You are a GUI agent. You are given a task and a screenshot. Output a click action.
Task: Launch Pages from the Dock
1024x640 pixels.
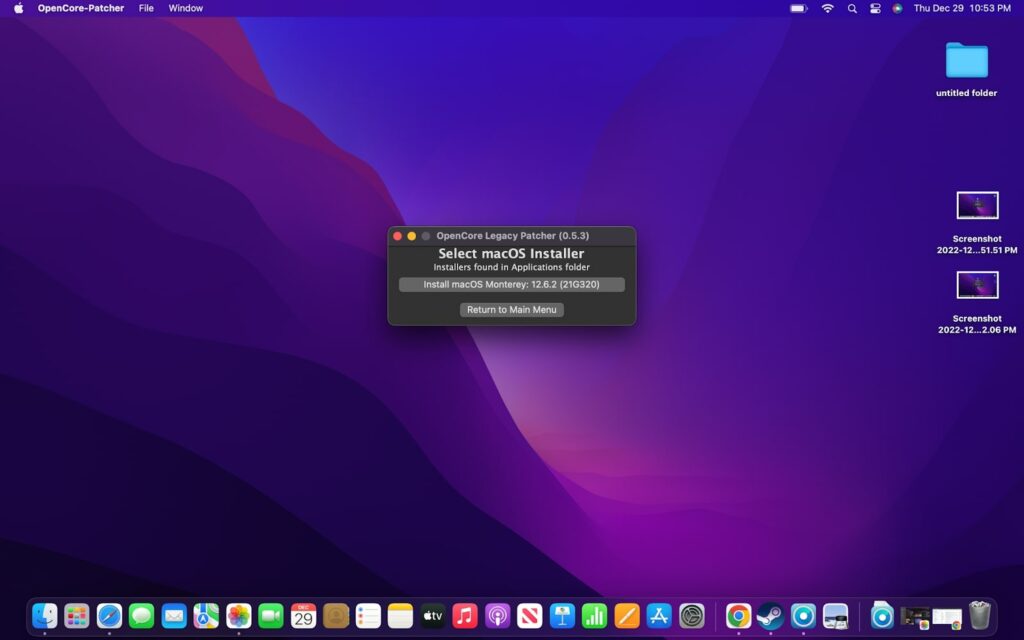(x=626, y=616)
